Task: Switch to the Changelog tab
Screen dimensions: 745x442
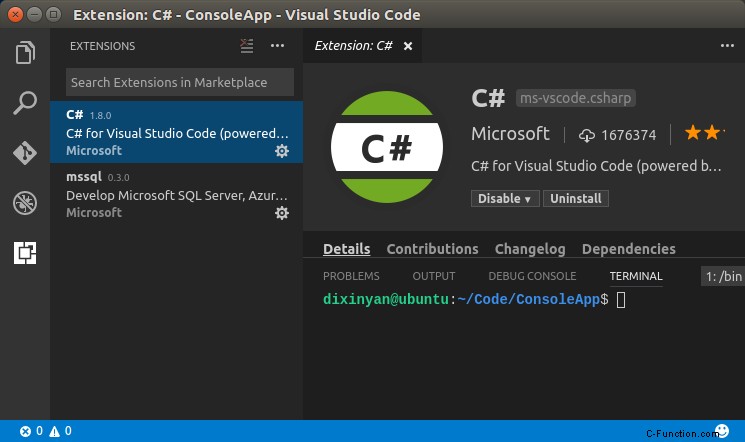Action: coord(530,249)
